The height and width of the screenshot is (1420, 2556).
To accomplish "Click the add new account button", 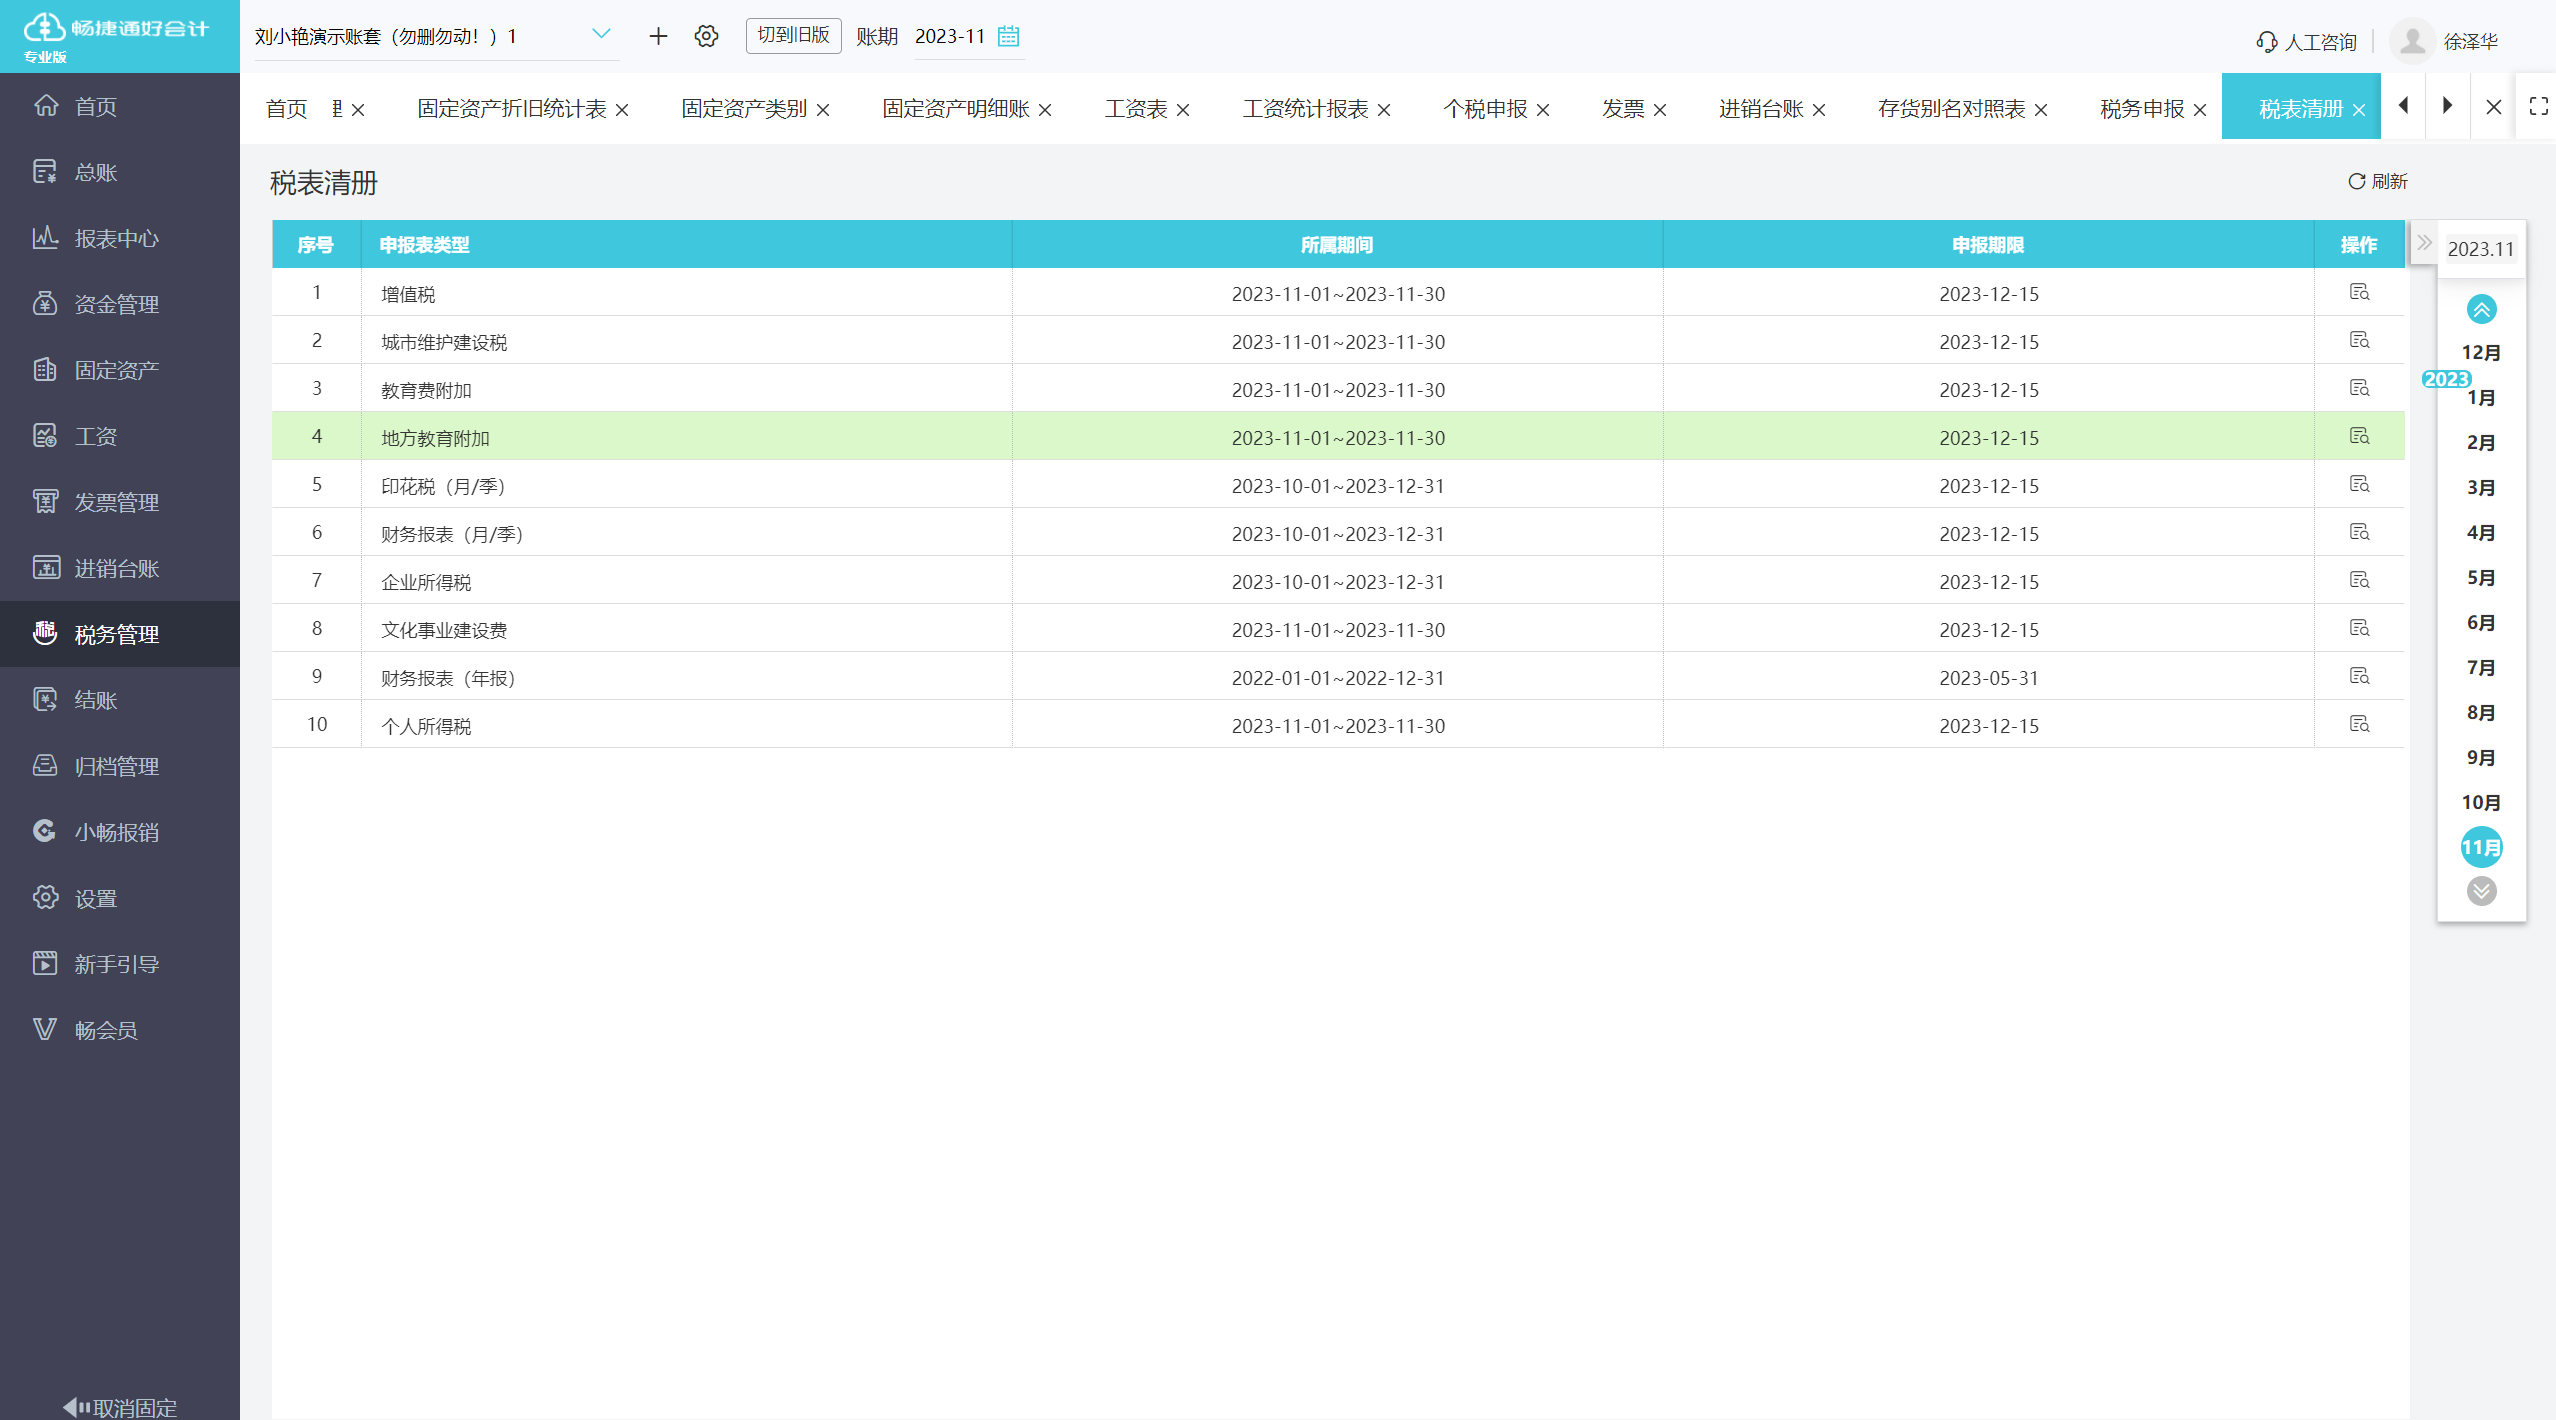I will pyautogui.click(x=657, y=35).
